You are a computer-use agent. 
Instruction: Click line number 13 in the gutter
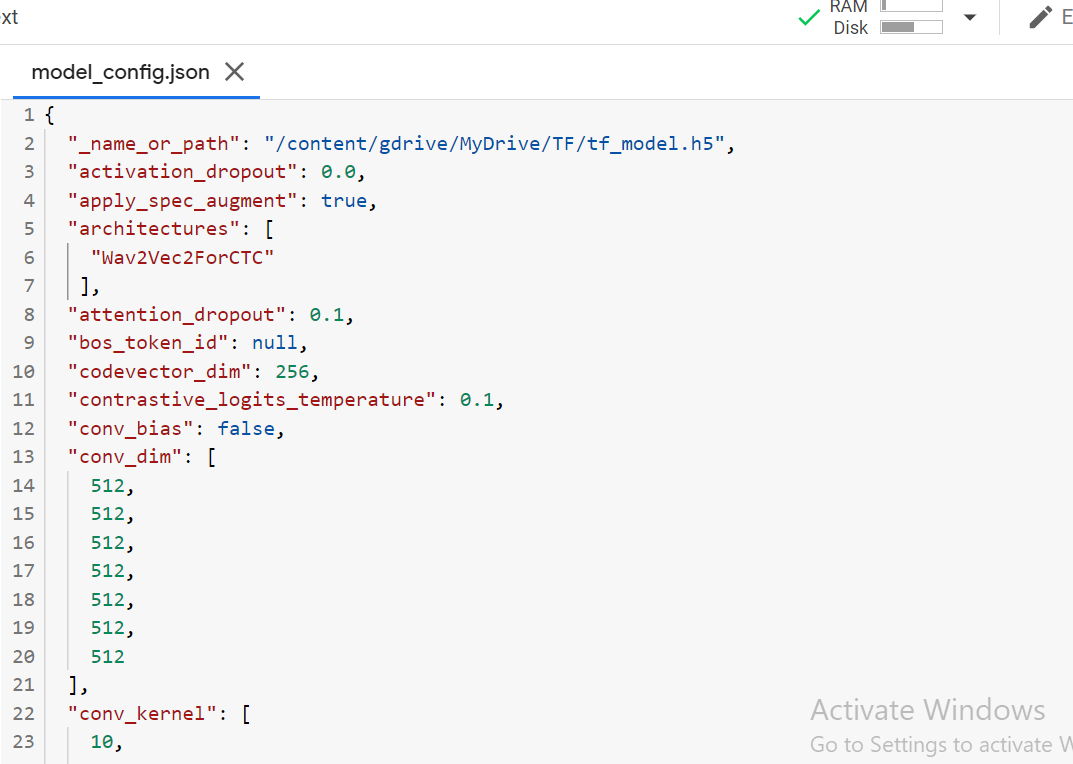coord(23,457)
